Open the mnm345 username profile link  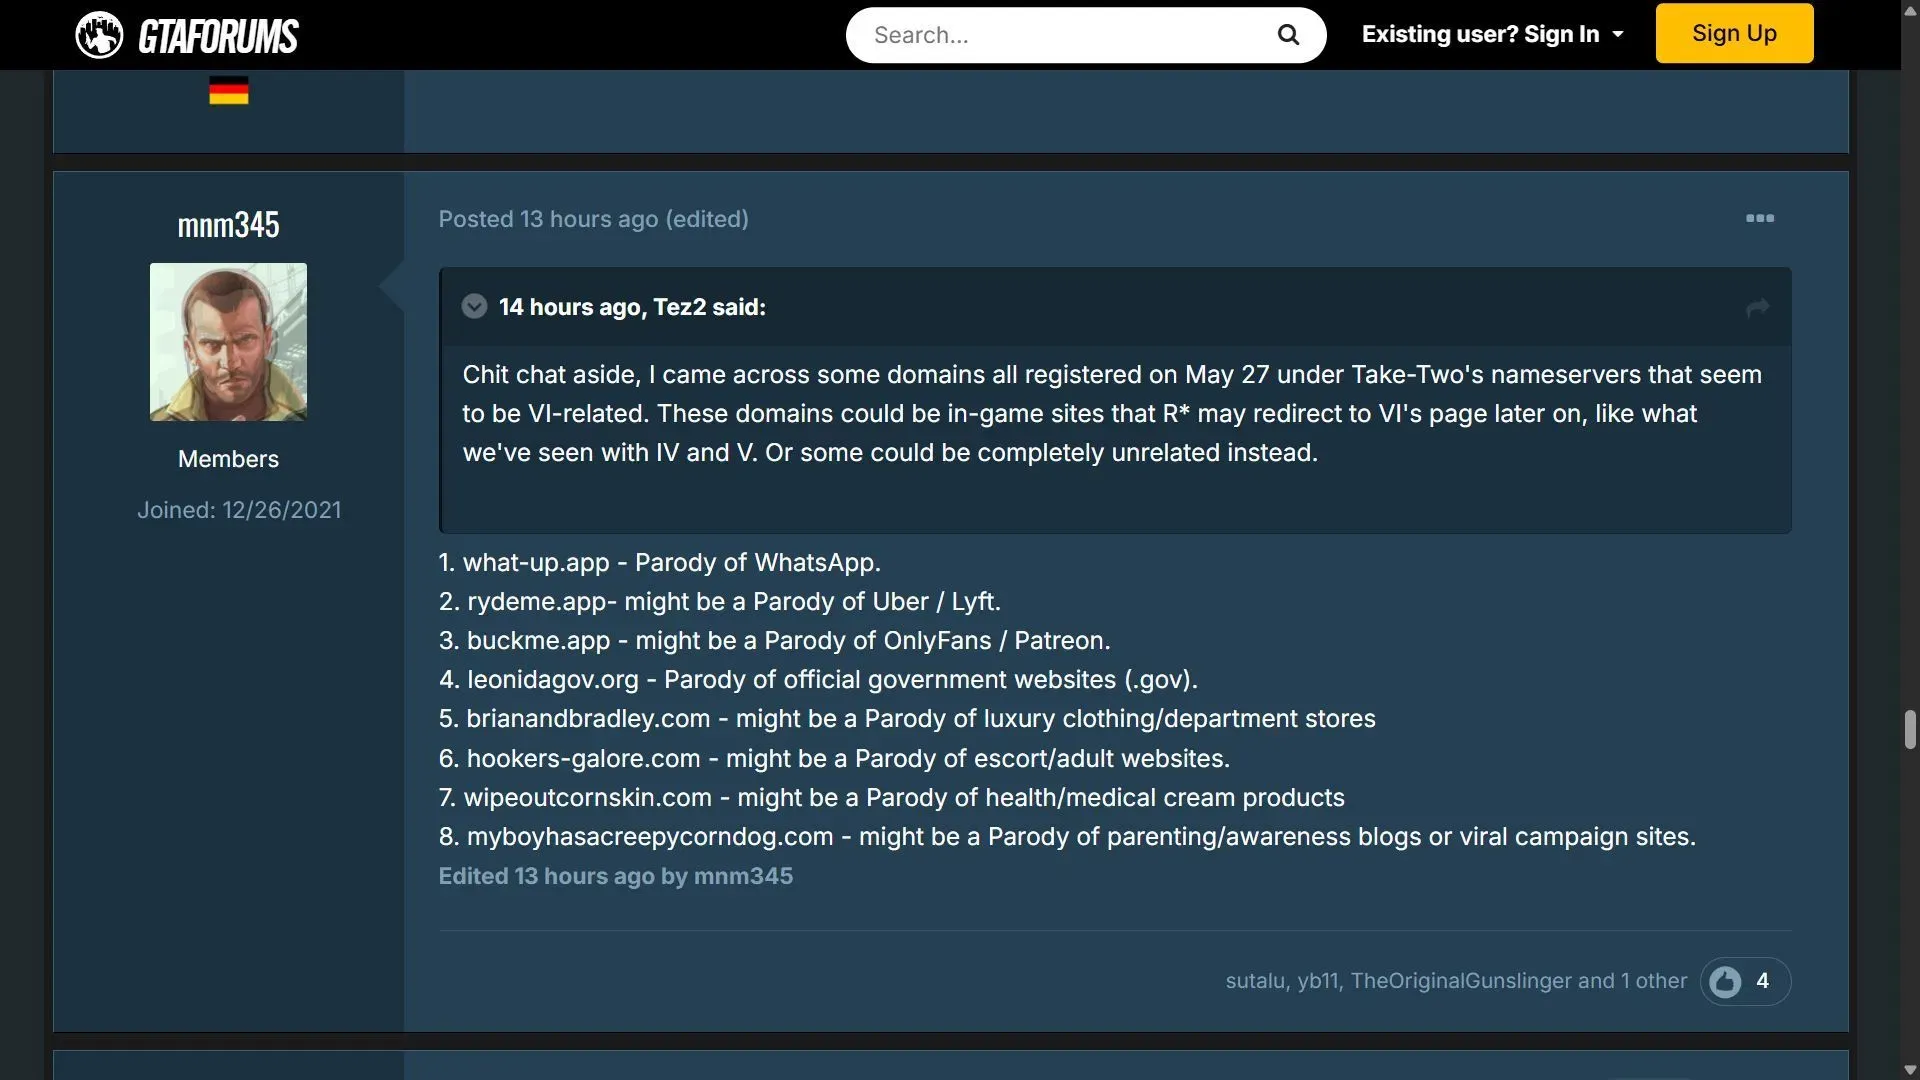click(x=228, y=225)
